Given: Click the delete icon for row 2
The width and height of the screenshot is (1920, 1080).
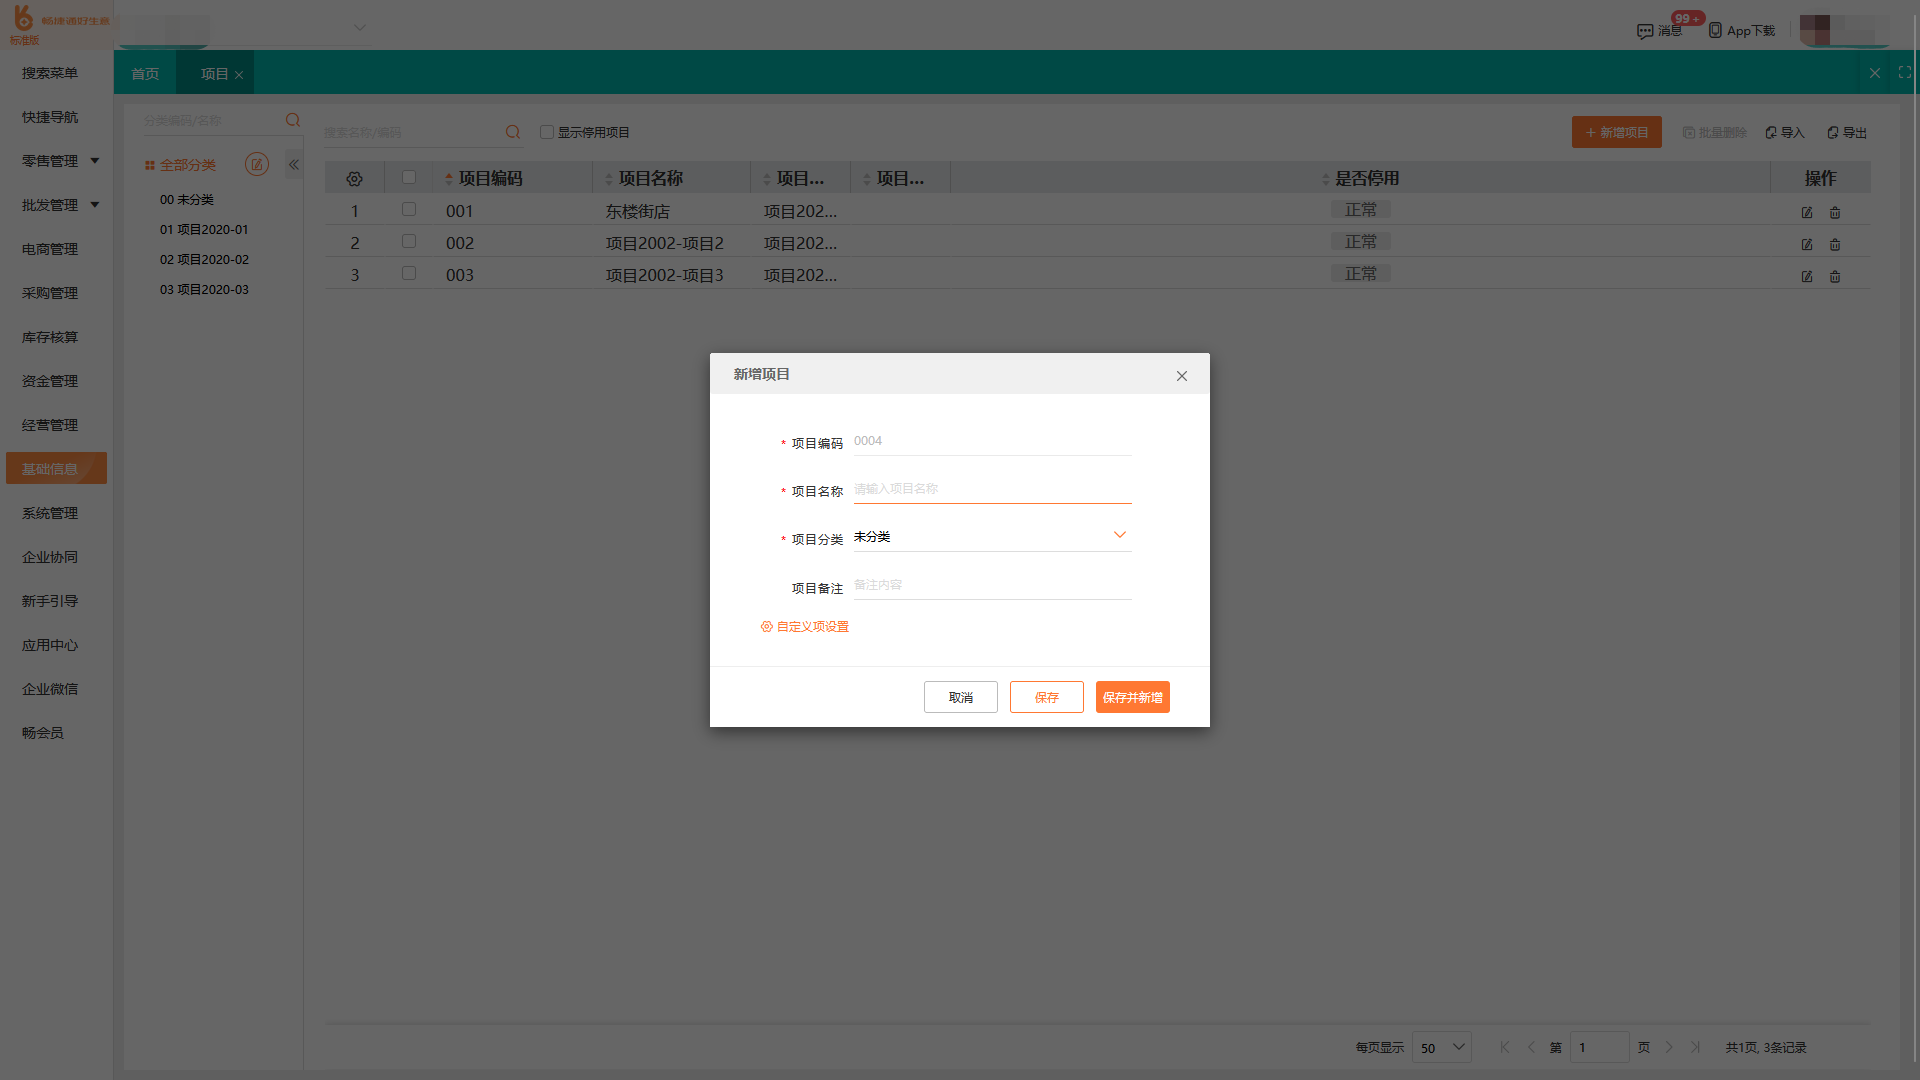Looking at the screenshot, I should point(1834,244).
